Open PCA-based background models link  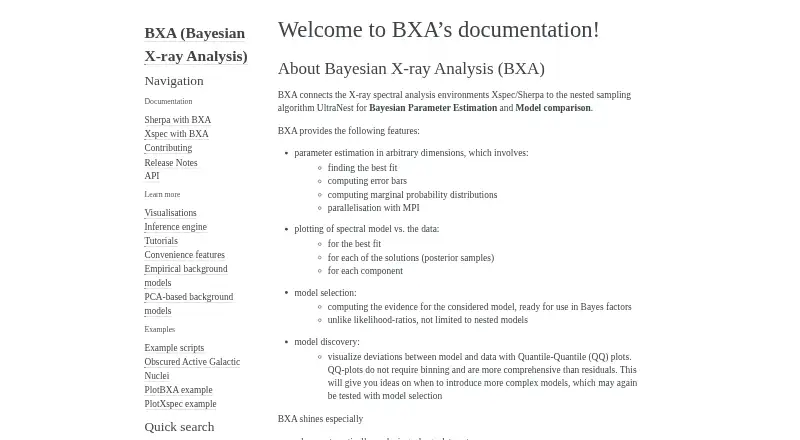pyautogui.click(x=188, y=304)
